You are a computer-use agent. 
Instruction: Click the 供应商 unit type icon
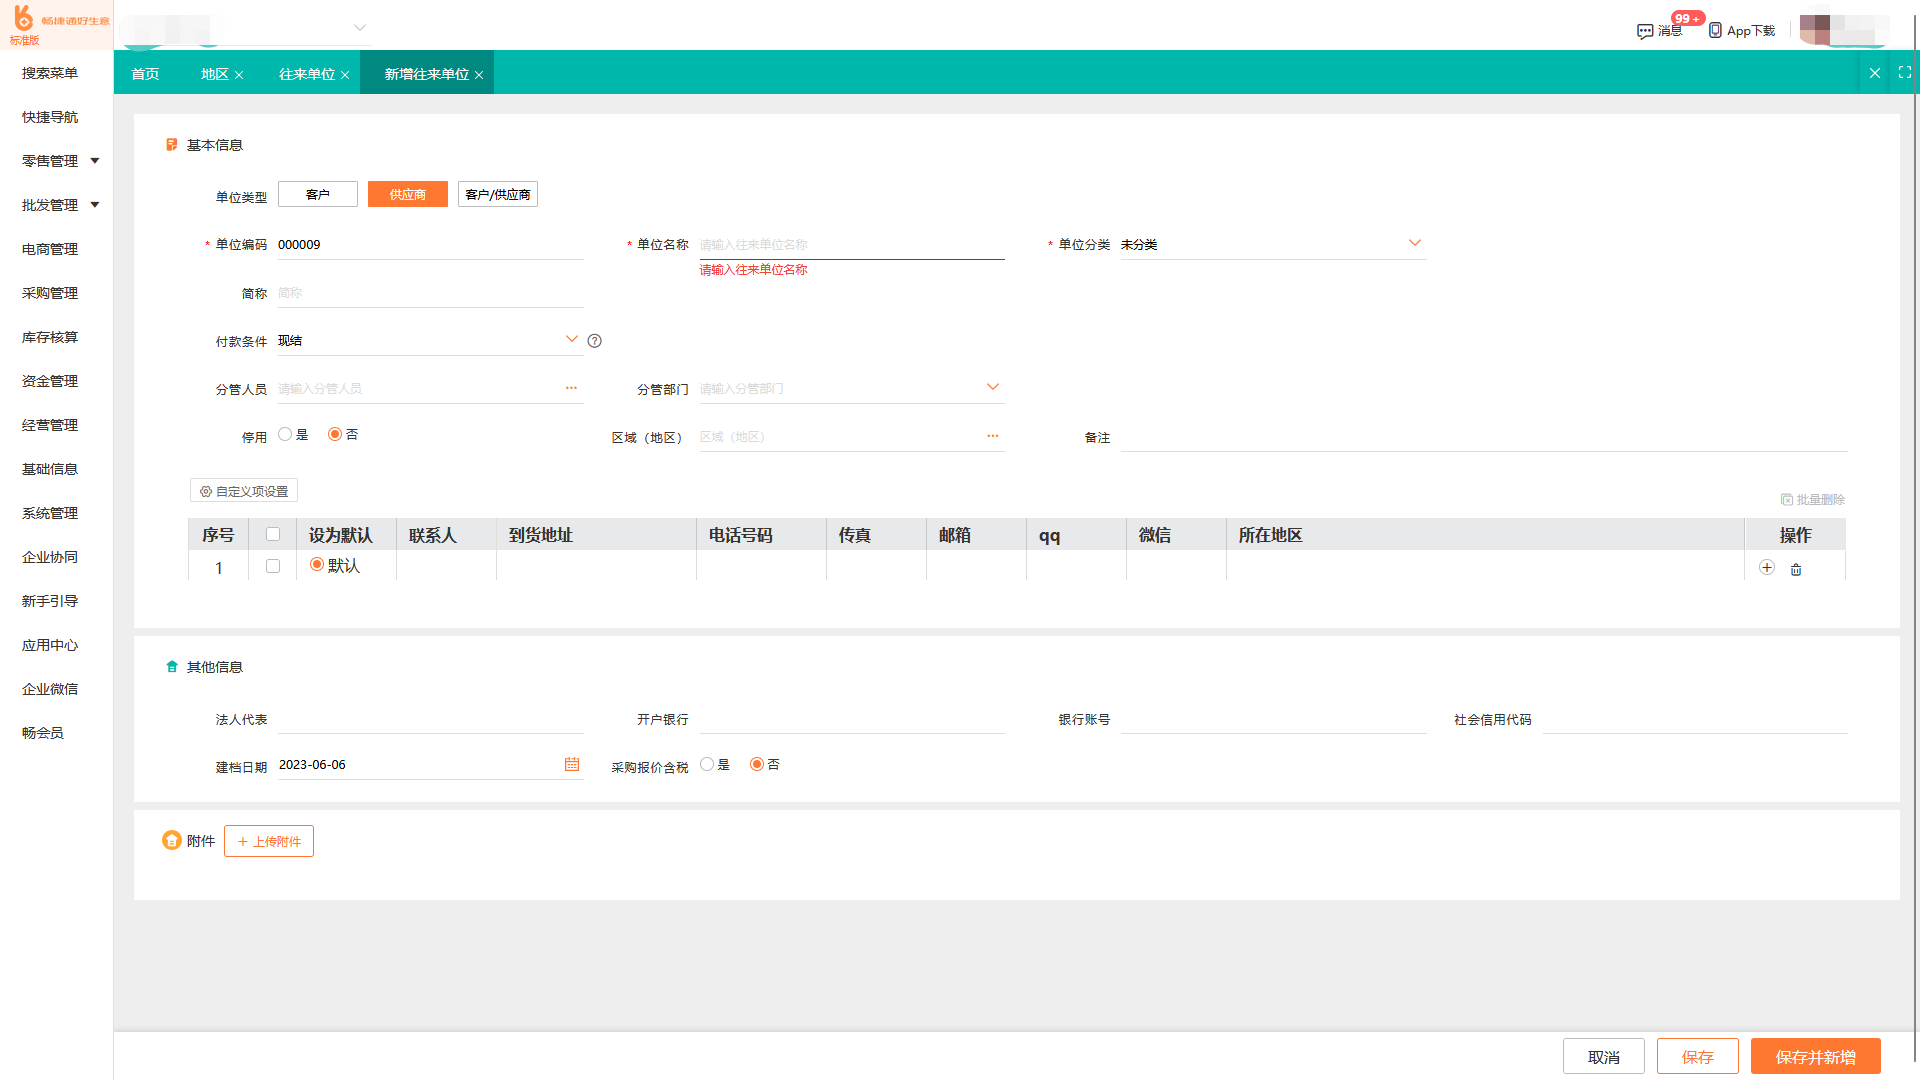coord(407,195)
